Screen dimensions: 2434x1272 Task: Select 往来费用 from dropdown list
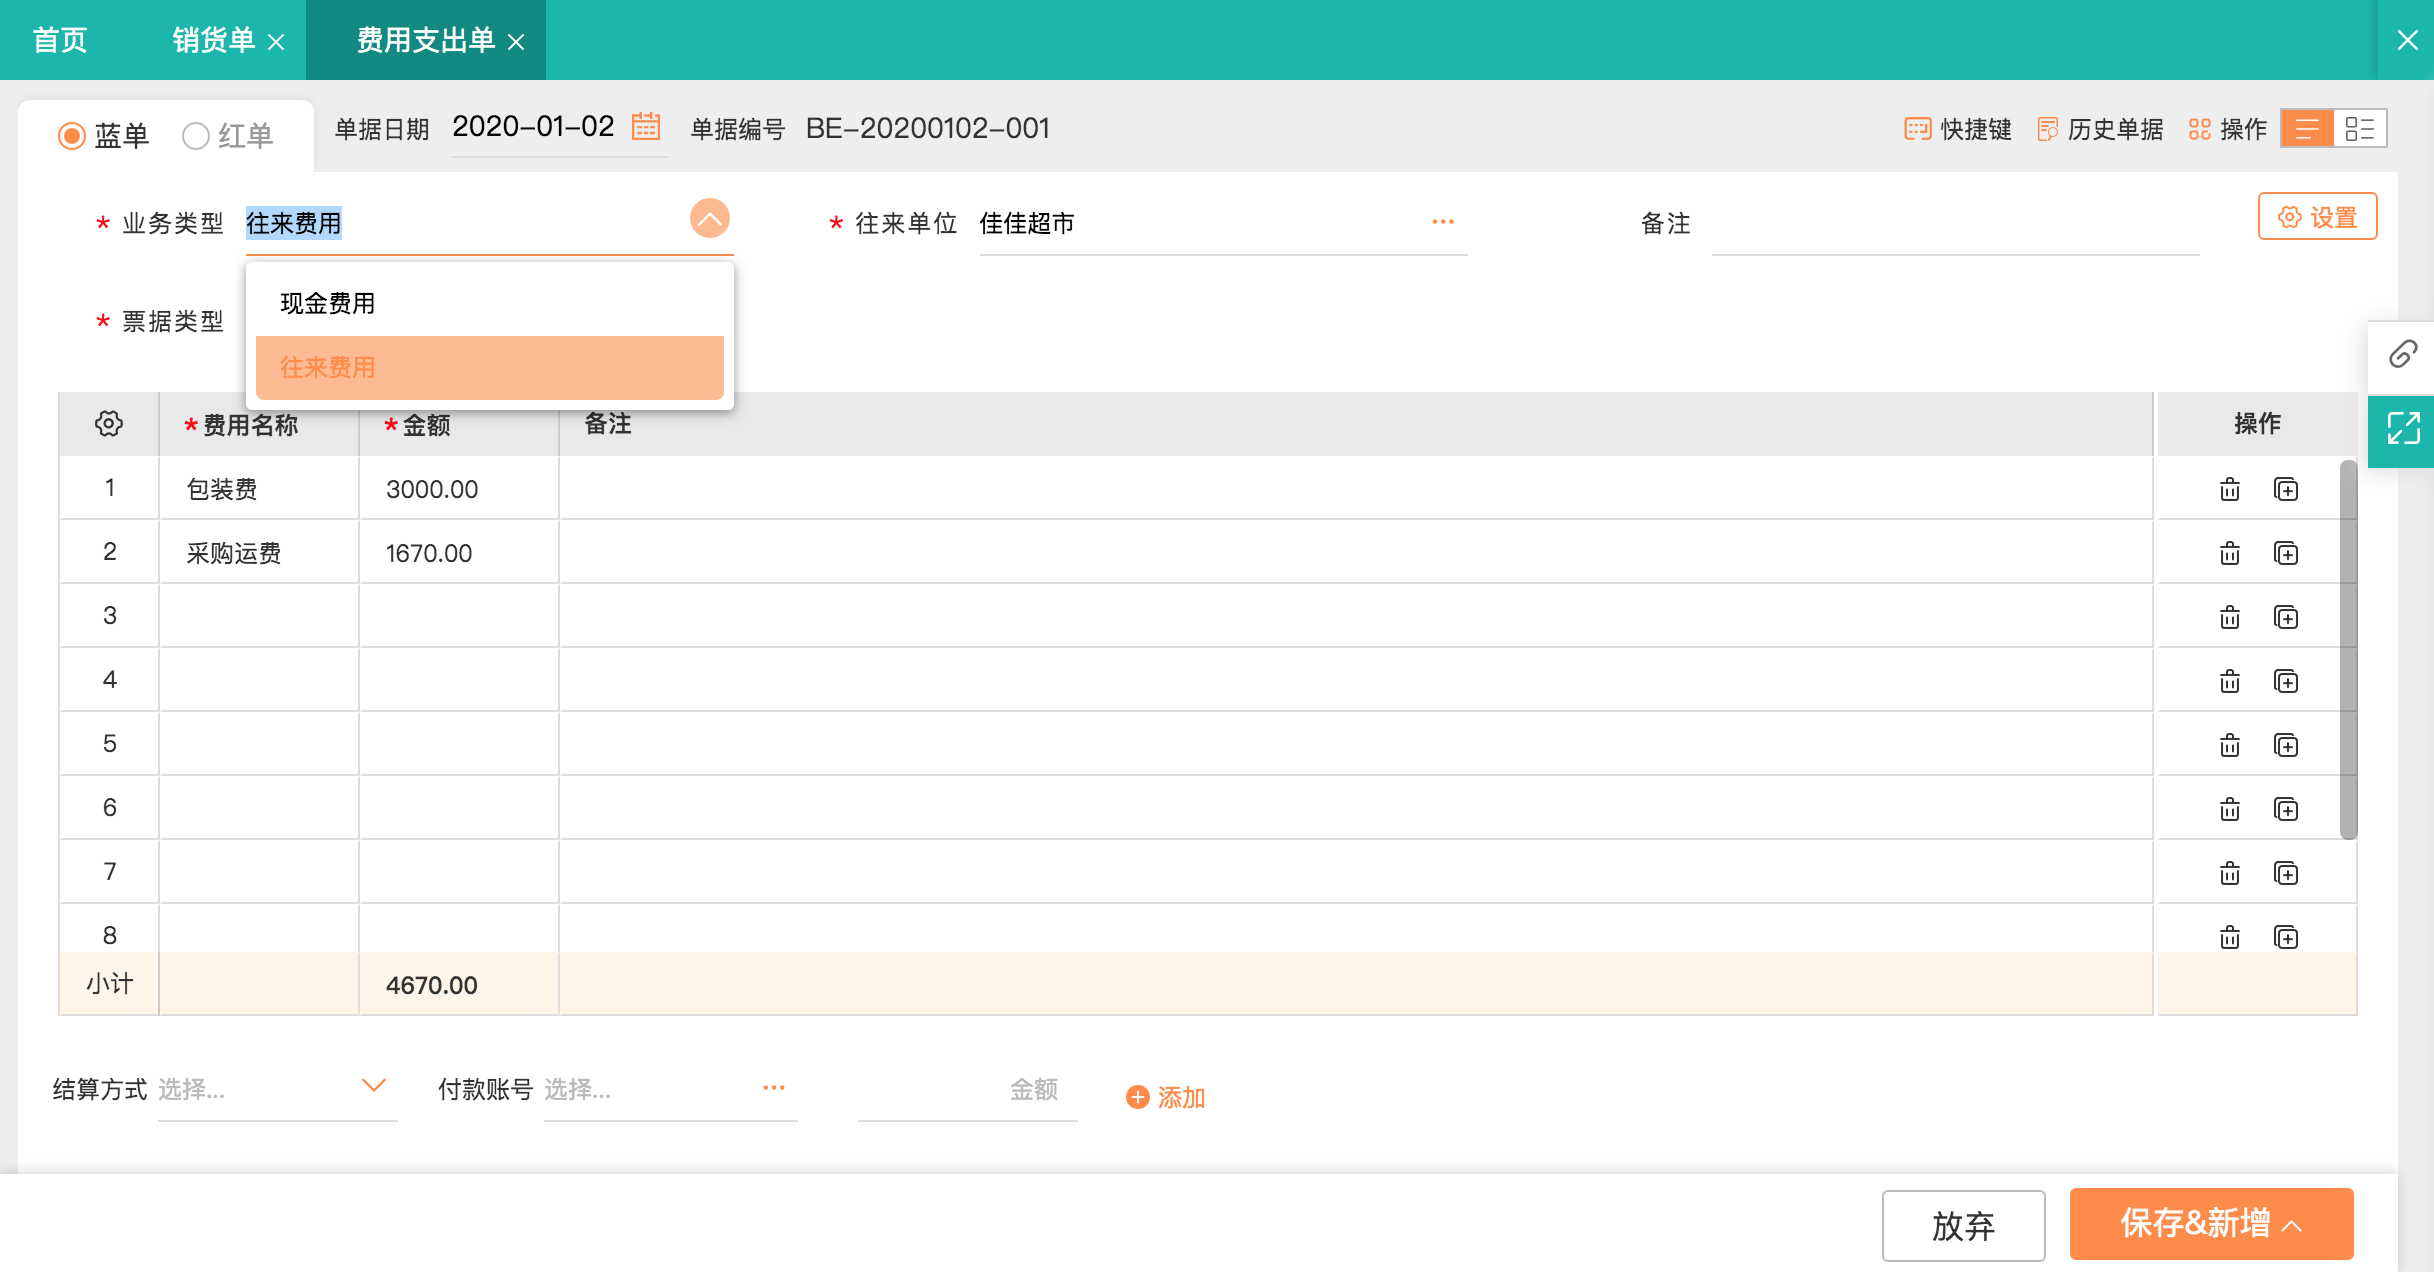(488, 367)
